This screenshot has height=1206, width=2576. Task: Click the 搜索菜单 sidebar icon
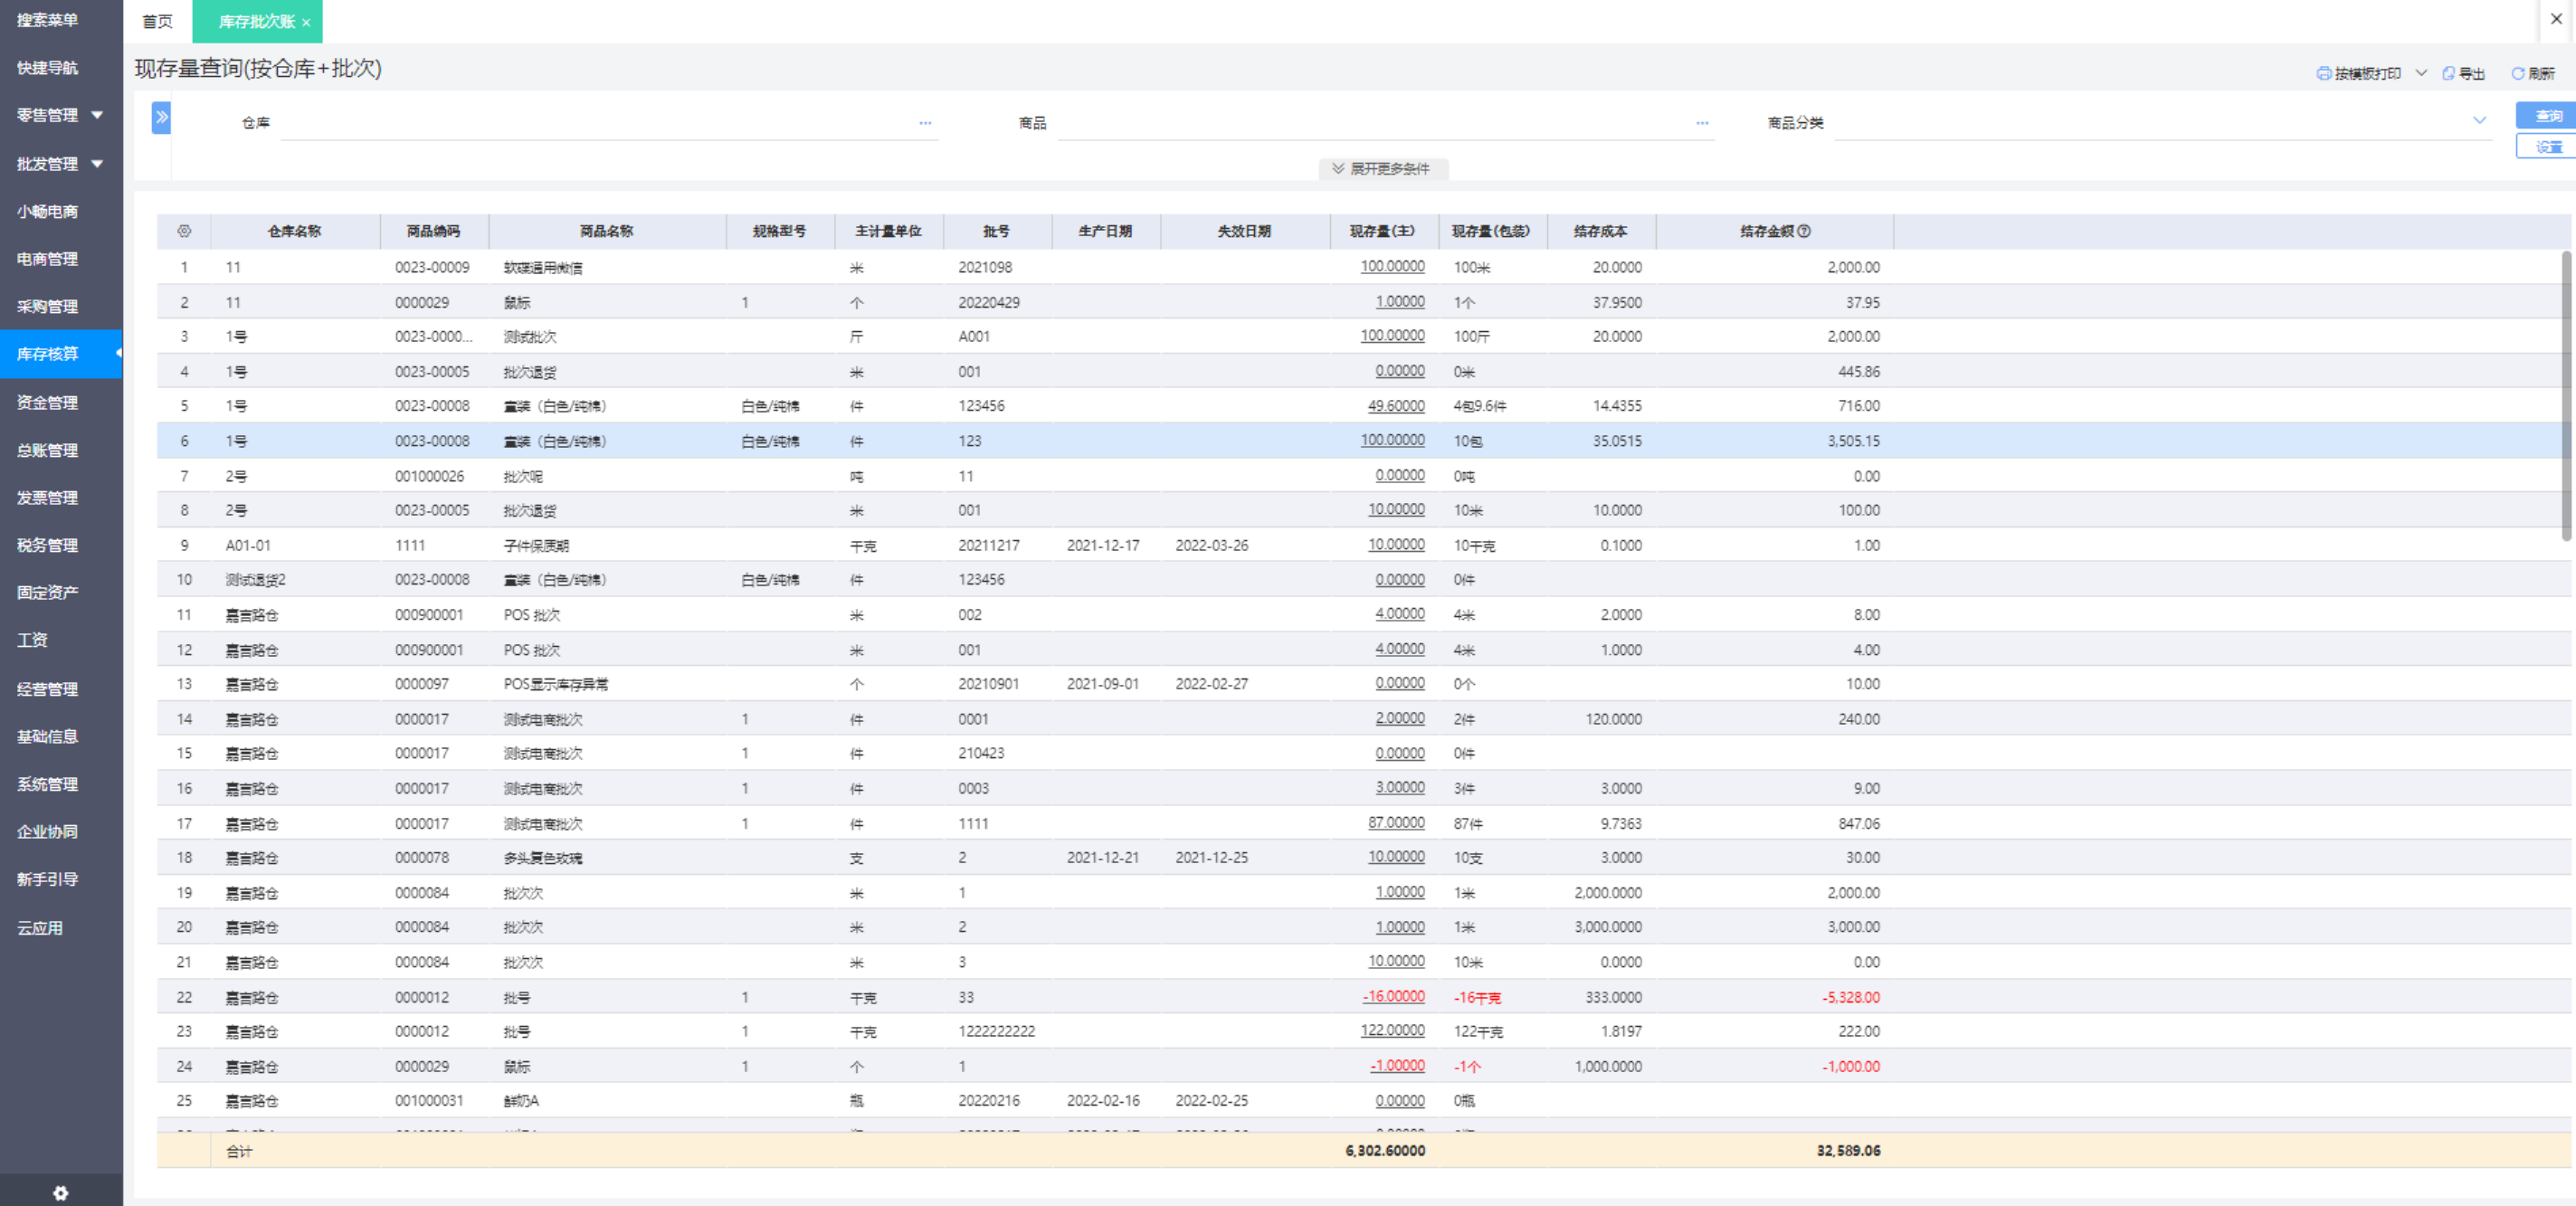click(46, 20)
